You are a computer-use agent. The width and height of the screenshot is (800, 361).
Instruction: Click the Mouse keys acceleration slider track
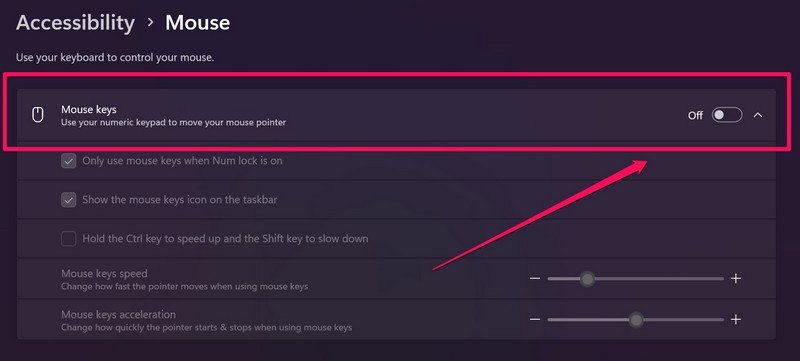[x=636, y=320]
